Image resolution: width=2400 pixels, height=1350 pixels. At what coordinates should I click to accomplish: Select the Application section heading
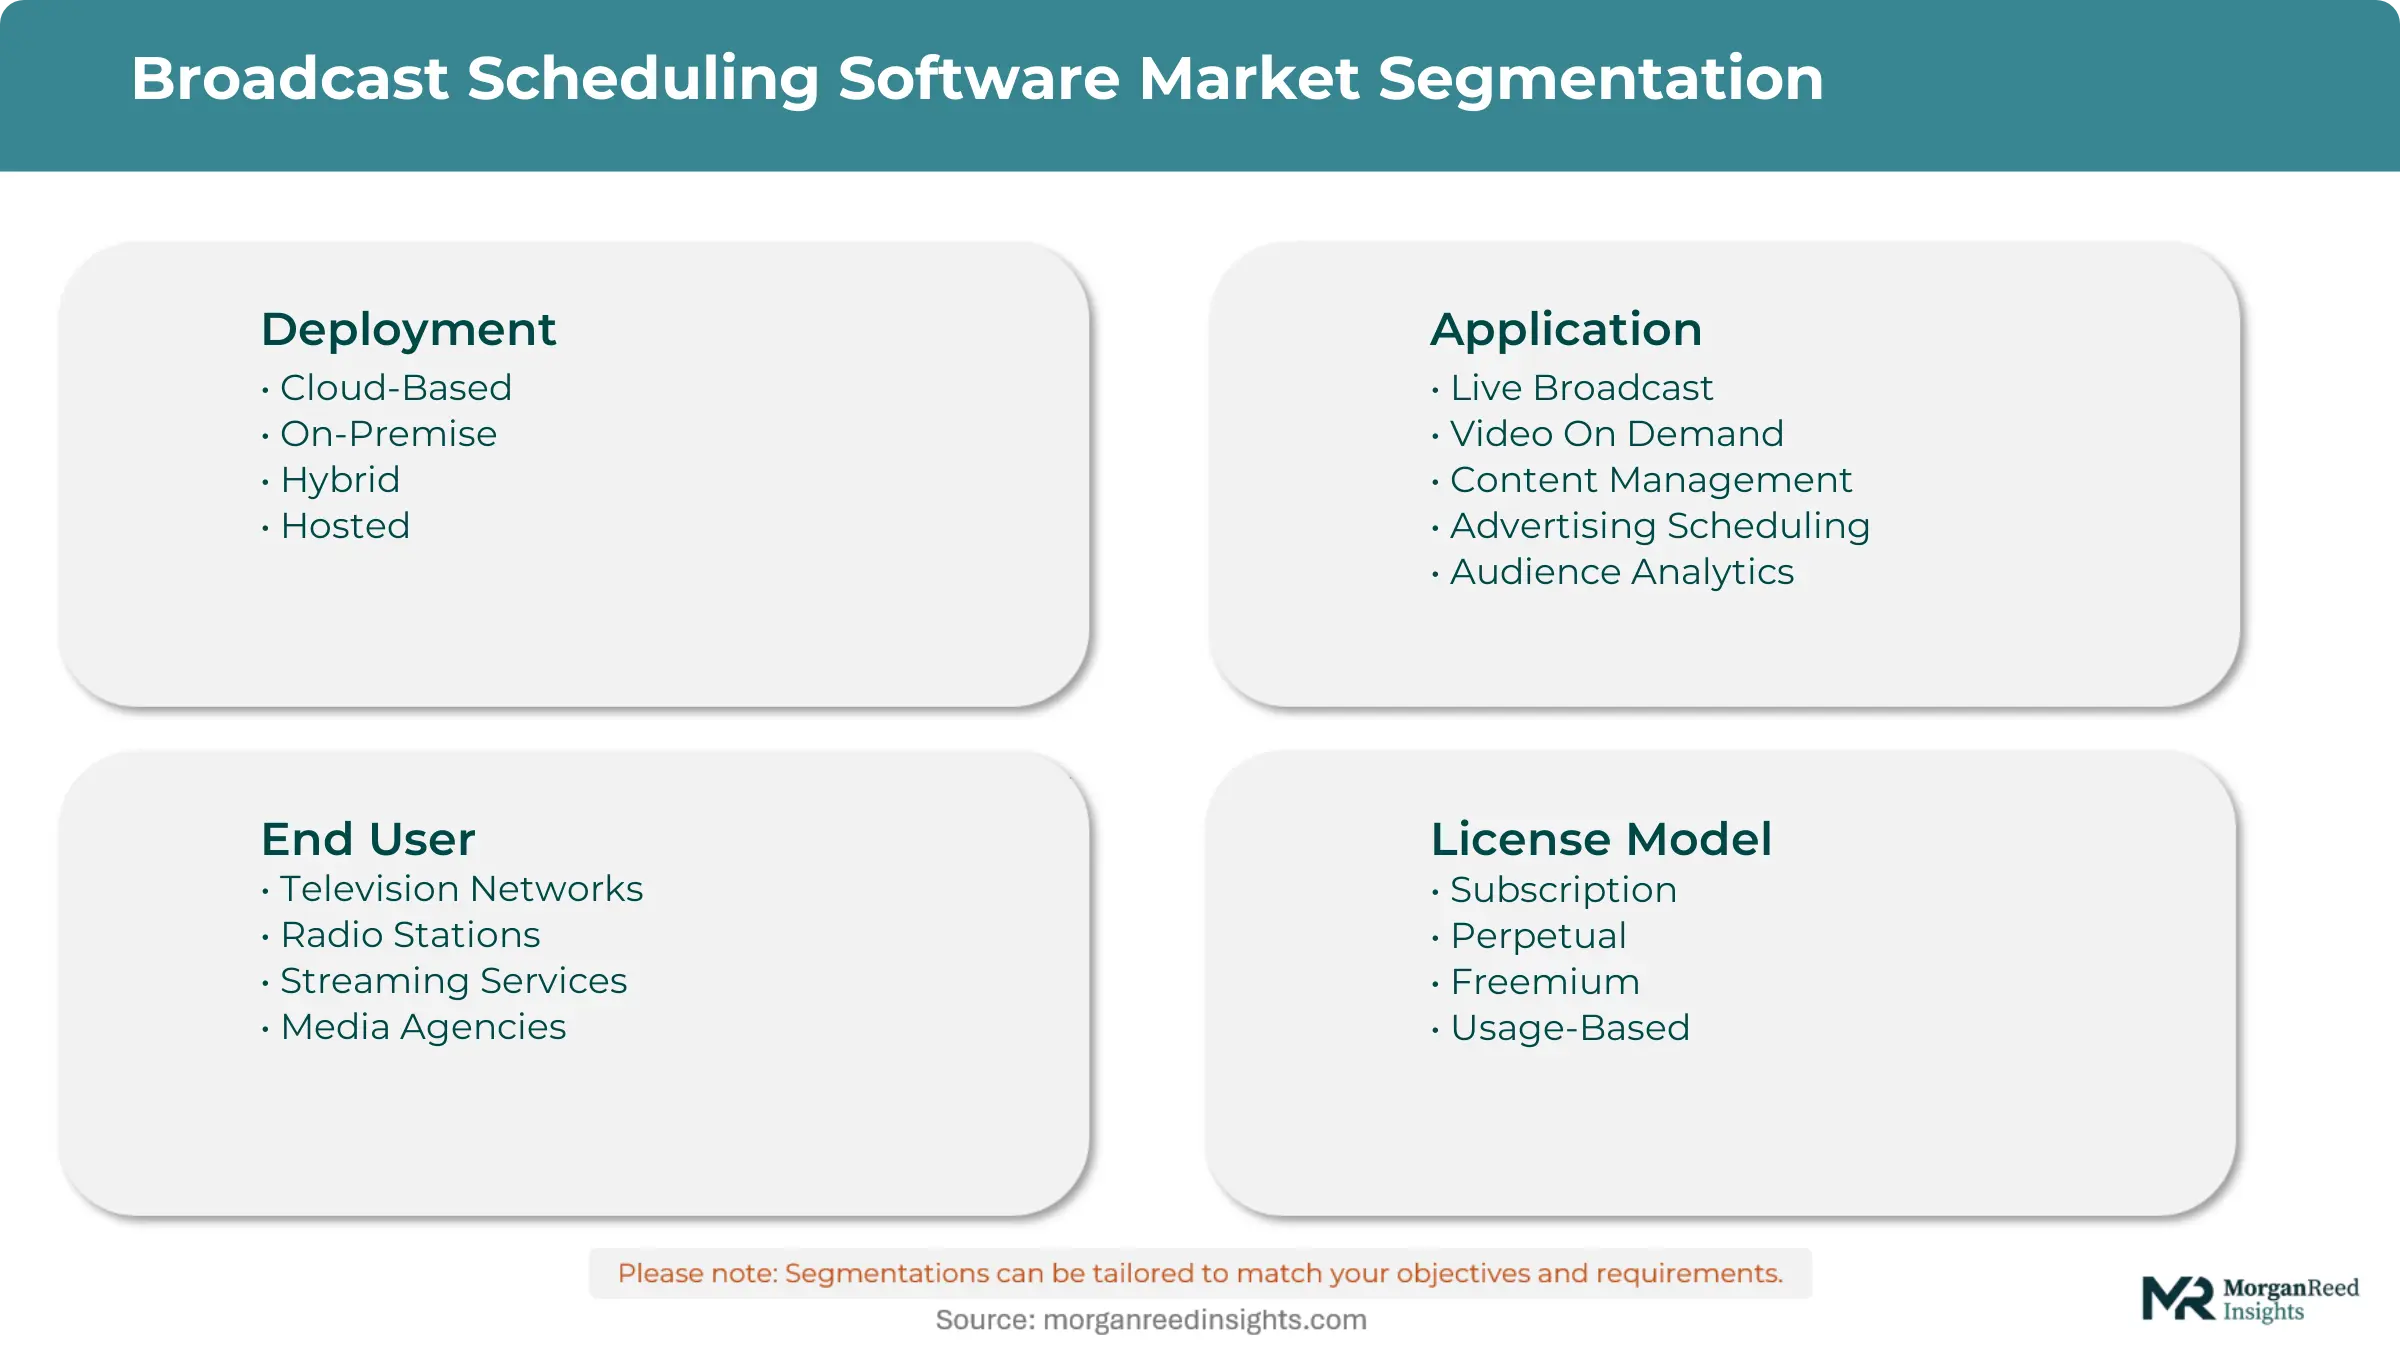(1566, 330)
